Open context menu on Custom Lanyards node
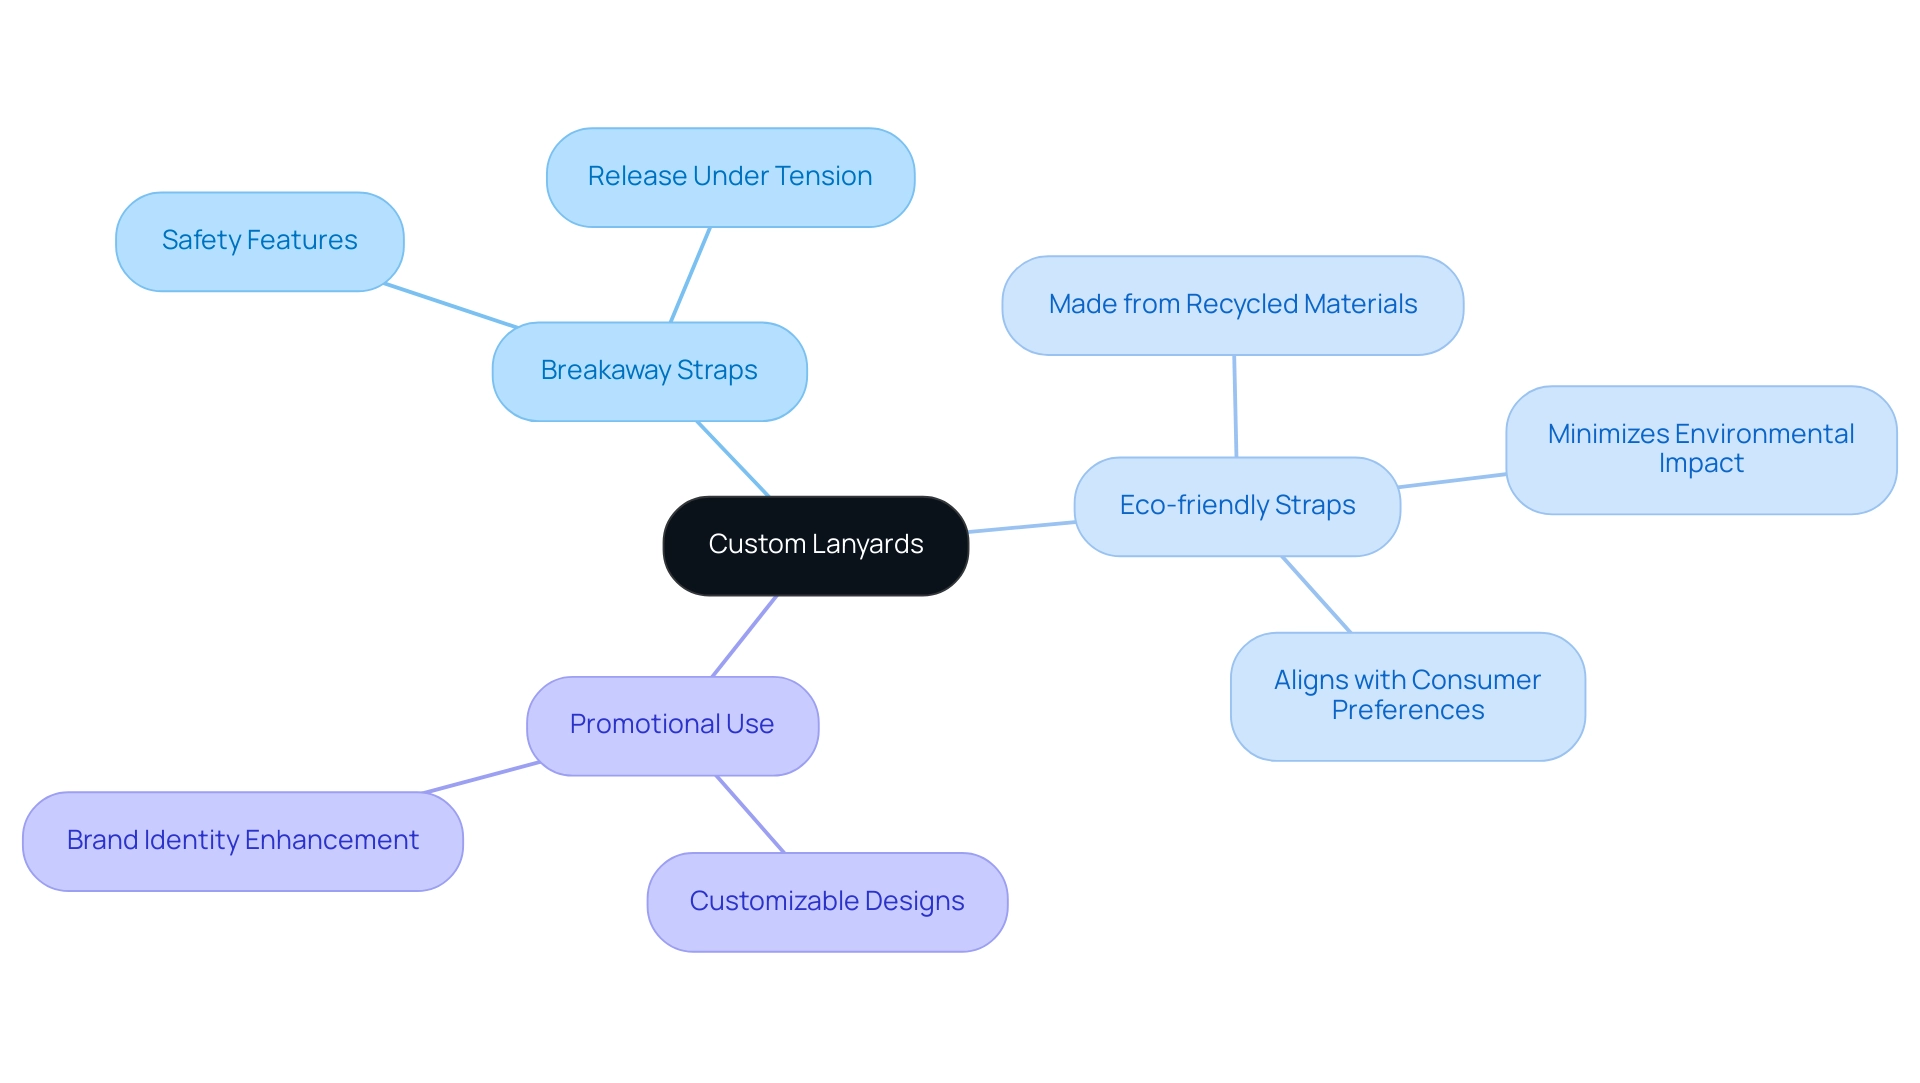Screen dimensions: 1920x1083 816,542
